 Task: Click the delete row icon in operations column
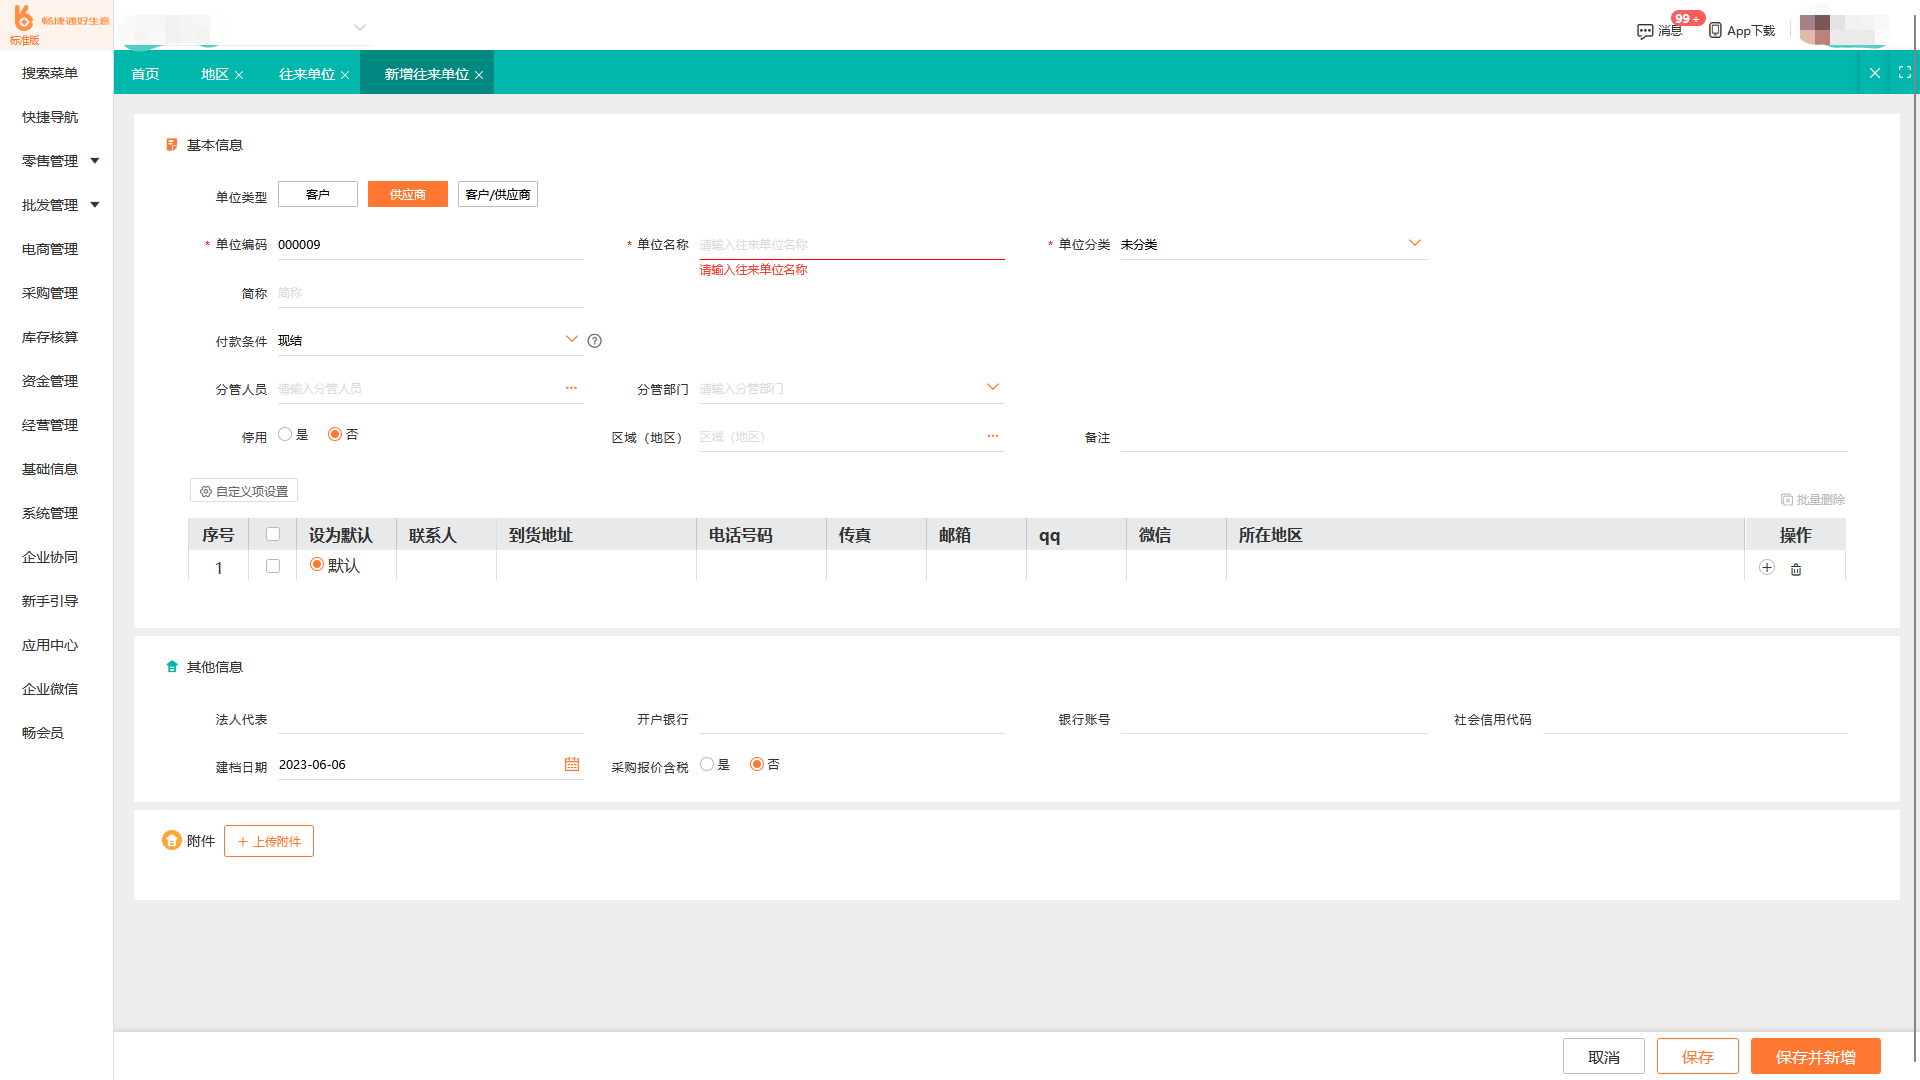(x=1795, y=568)
